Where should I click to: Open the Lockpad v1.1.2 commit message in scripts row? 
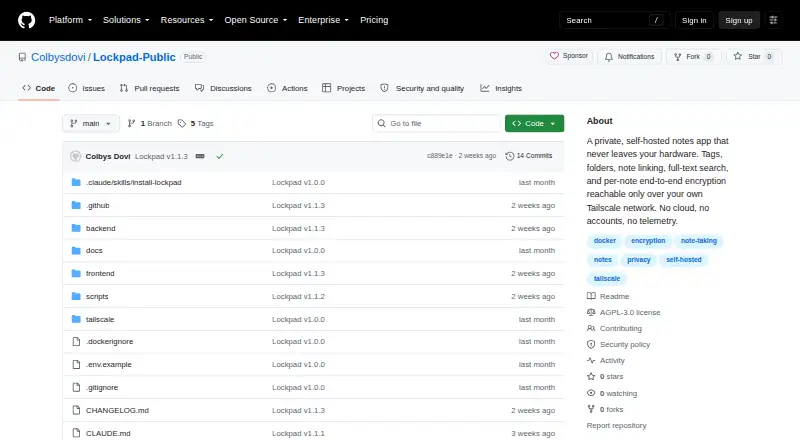pos(298,297)
